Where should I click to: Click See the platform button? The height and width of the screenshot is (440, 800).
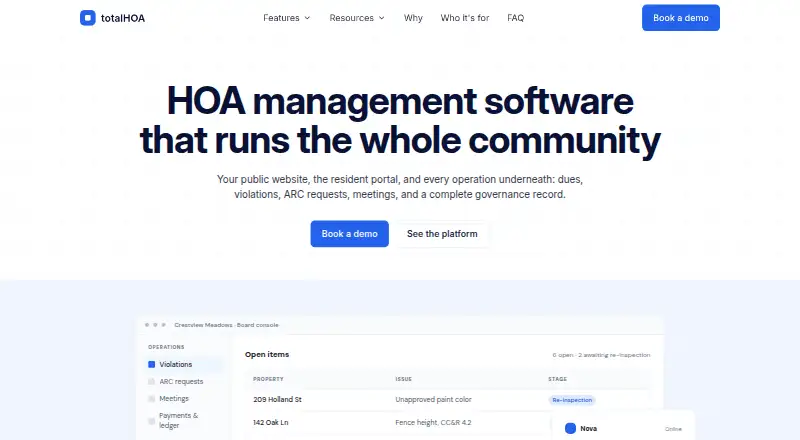click(x=442, y=234)
